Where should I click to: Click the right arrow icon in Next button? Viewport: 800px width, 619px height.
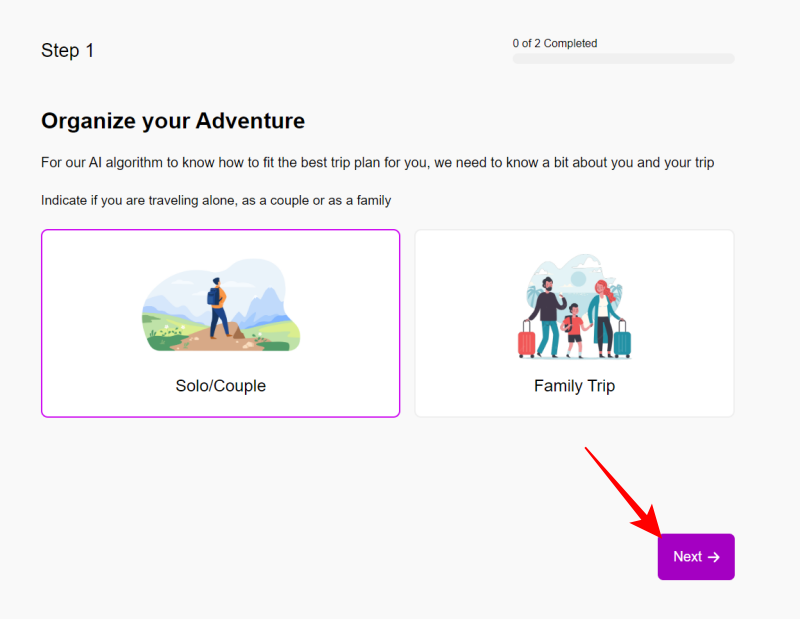point(714,557)
